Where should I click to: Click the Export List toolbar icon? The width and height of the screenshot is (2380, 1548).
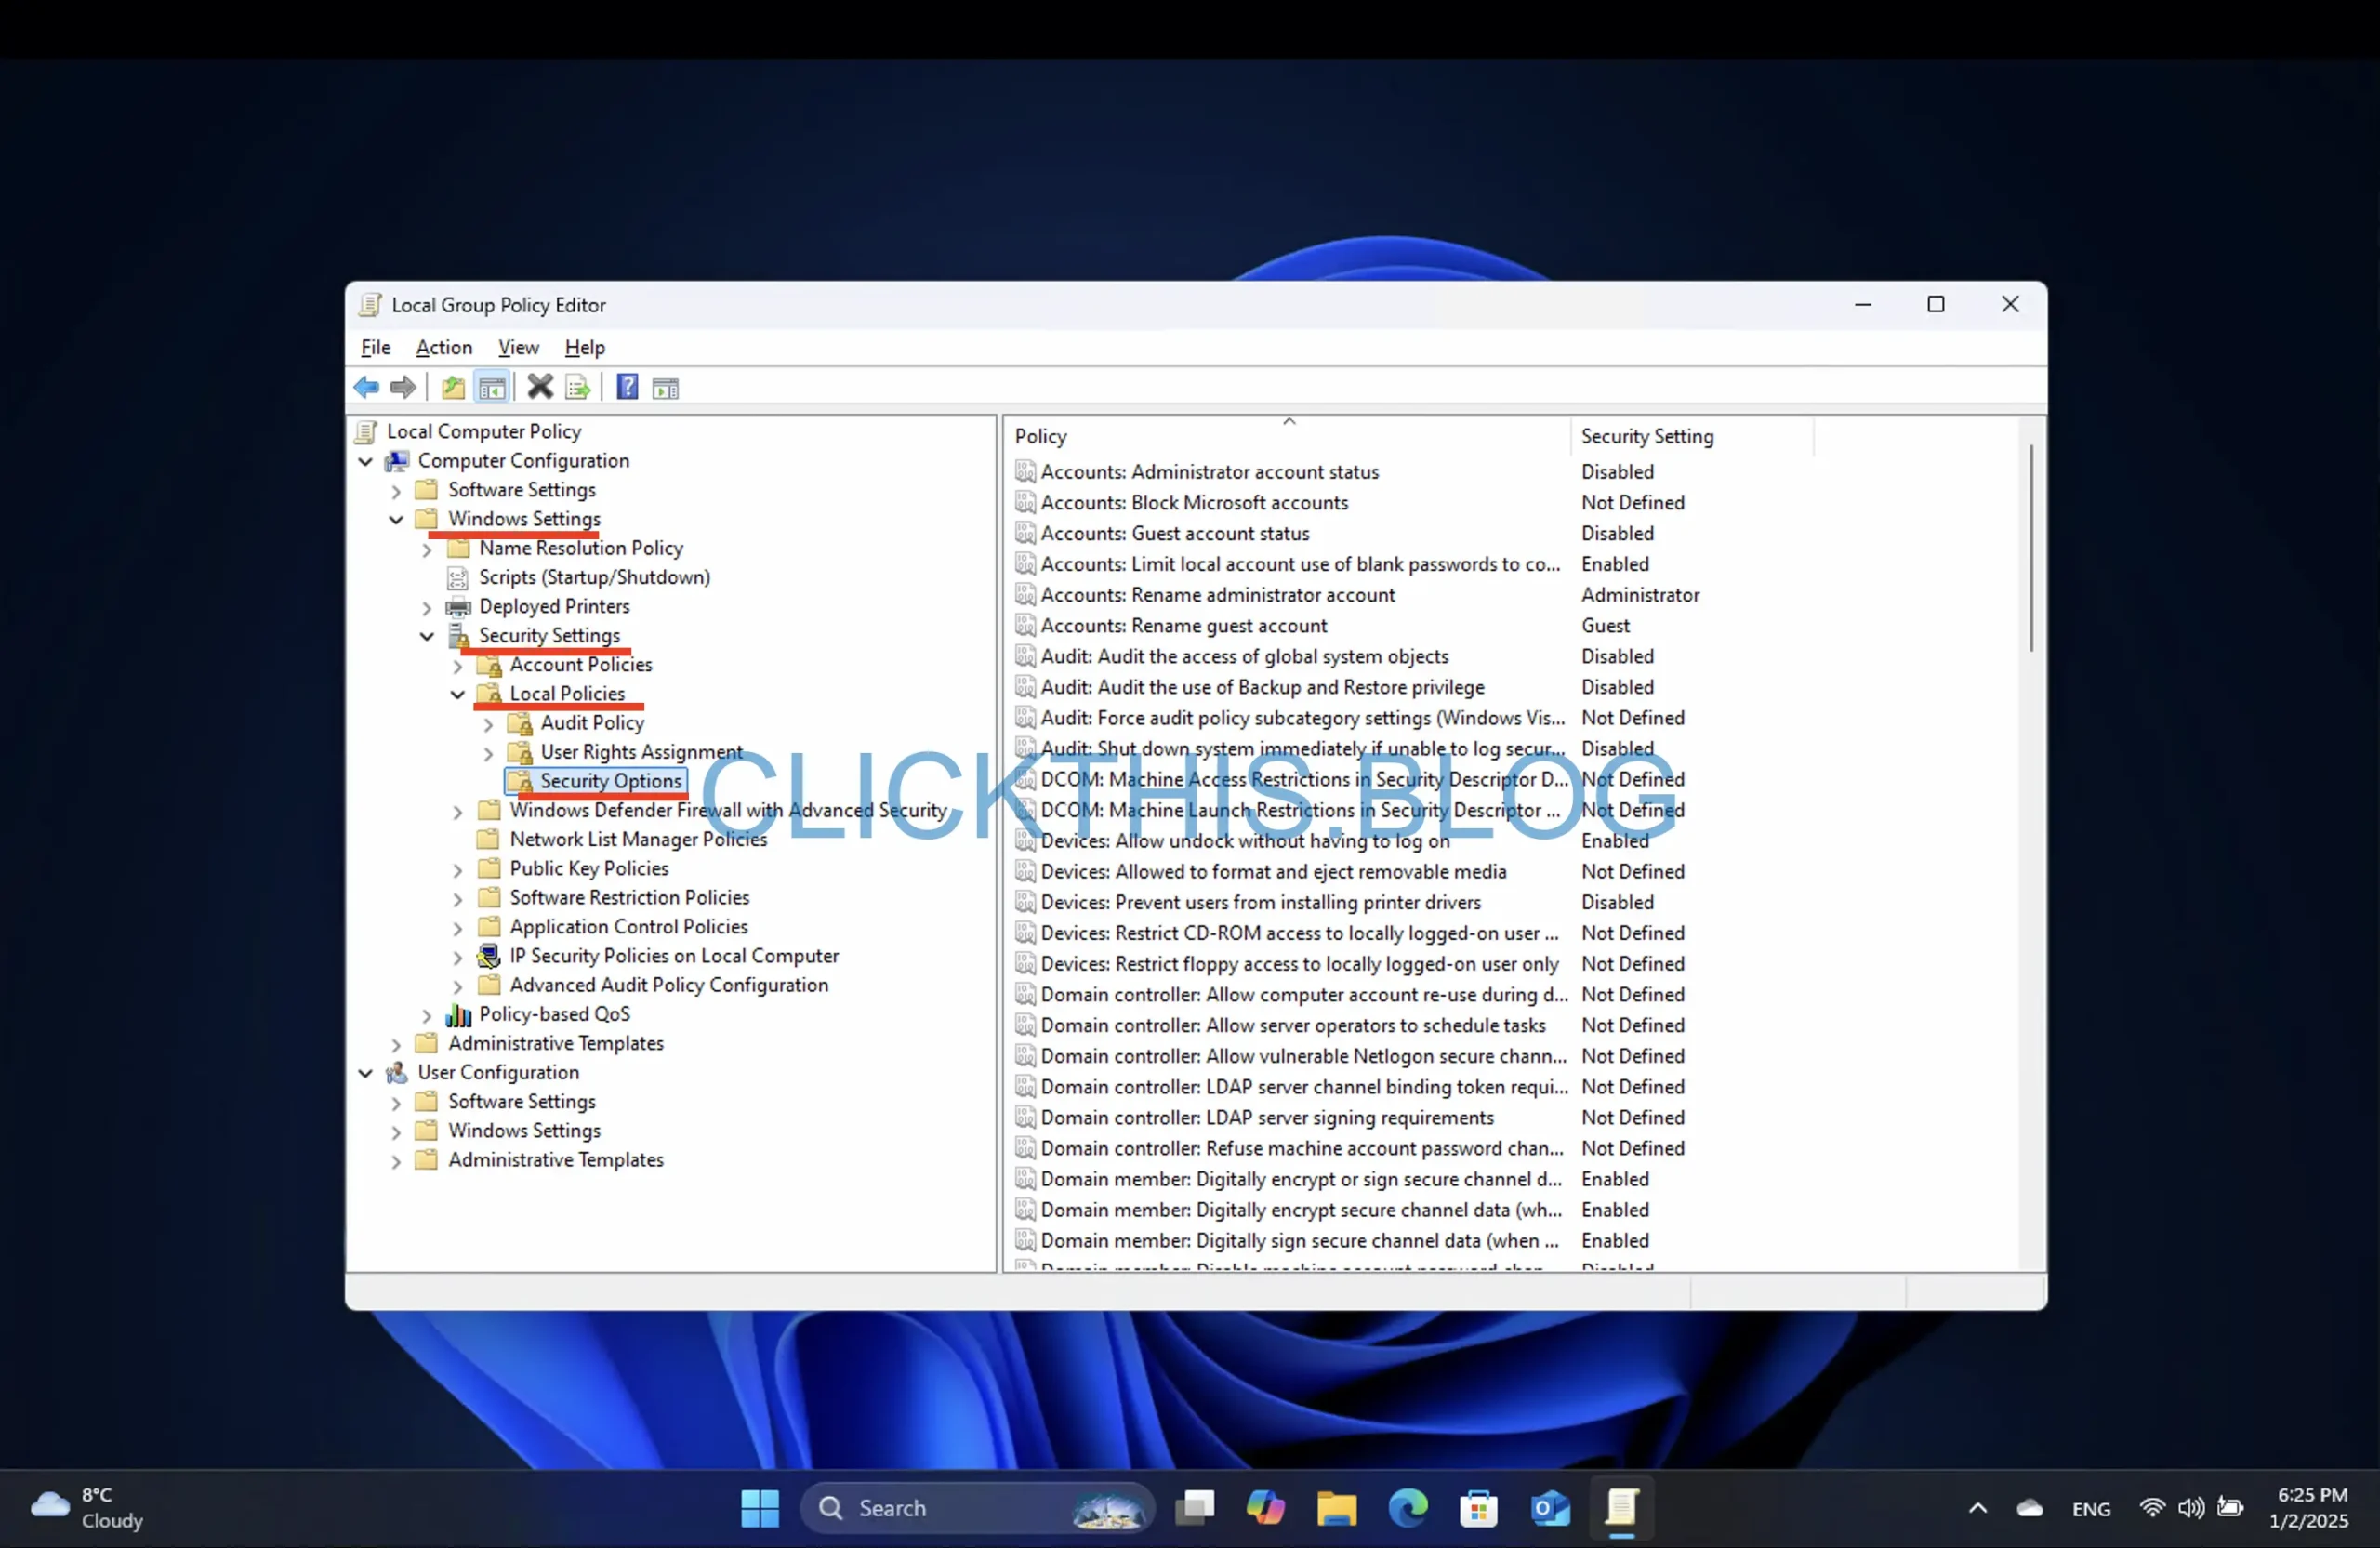[578, 387]
